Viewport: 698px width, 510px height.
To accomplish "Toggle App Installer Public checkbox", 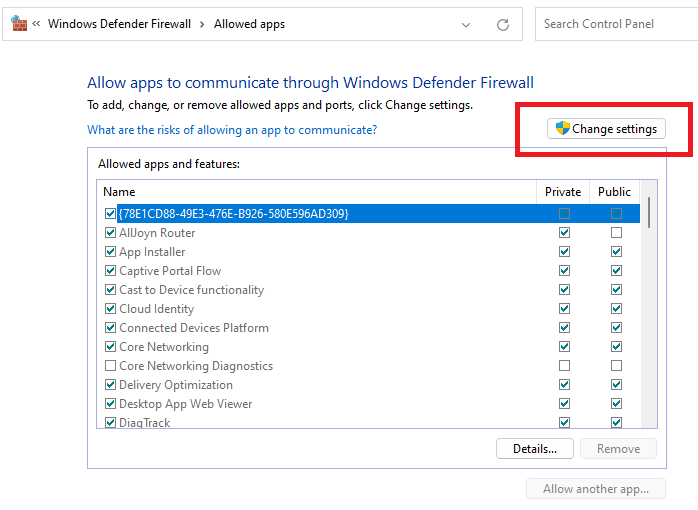I will point(617,252).
